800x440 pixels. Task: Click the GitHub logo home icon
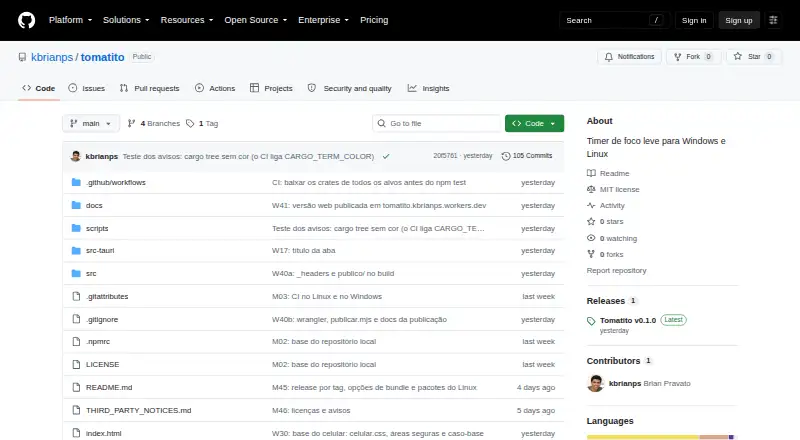[x=27, y=20]
